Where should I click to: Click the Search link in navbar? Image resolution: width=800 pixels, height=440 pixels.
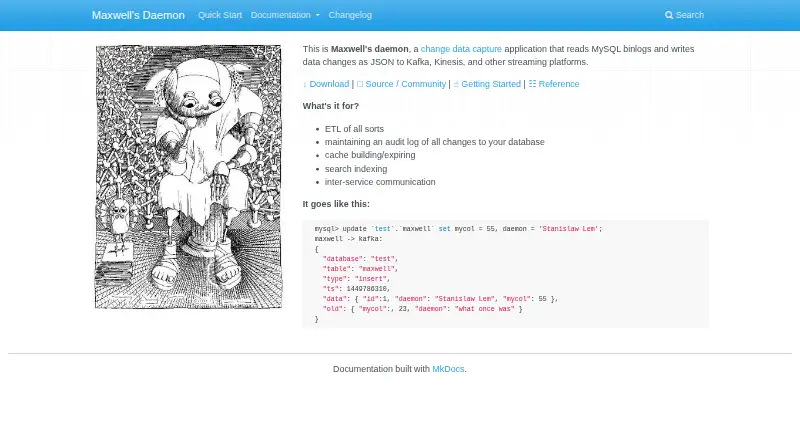[x=684, y=15]
